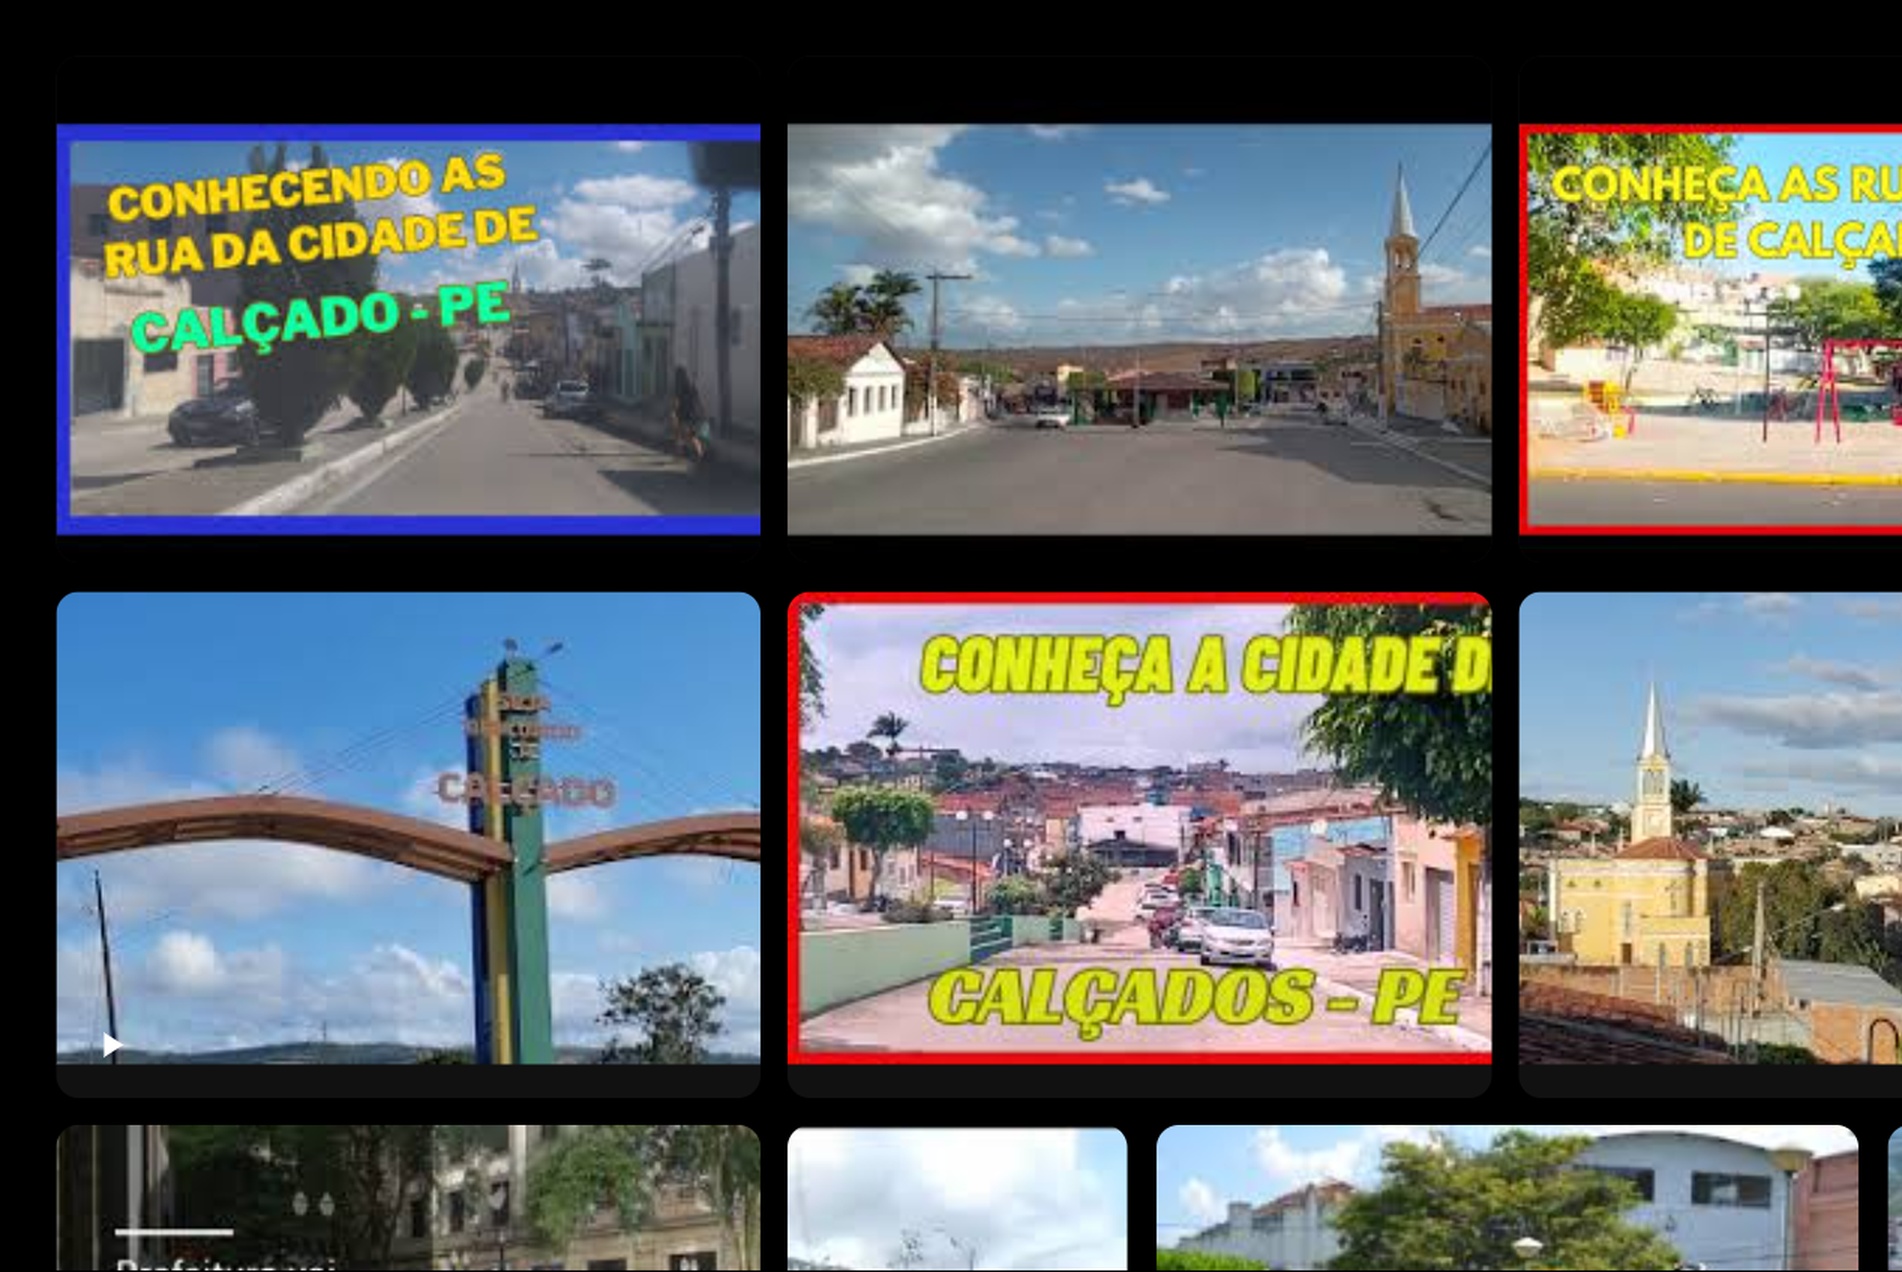Click the yellow 'CALÇADOS - PE' caption text
The image size is (1902, 1272).
click(1195, 997)
